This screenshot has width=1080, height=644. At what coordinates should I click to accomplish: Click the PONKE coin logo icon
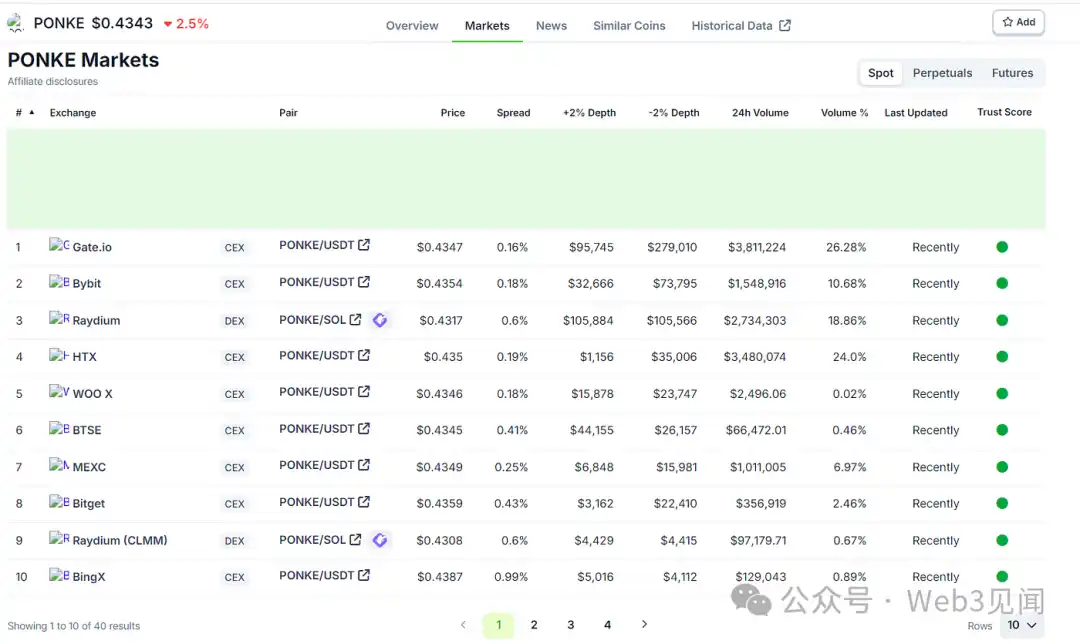15,23
